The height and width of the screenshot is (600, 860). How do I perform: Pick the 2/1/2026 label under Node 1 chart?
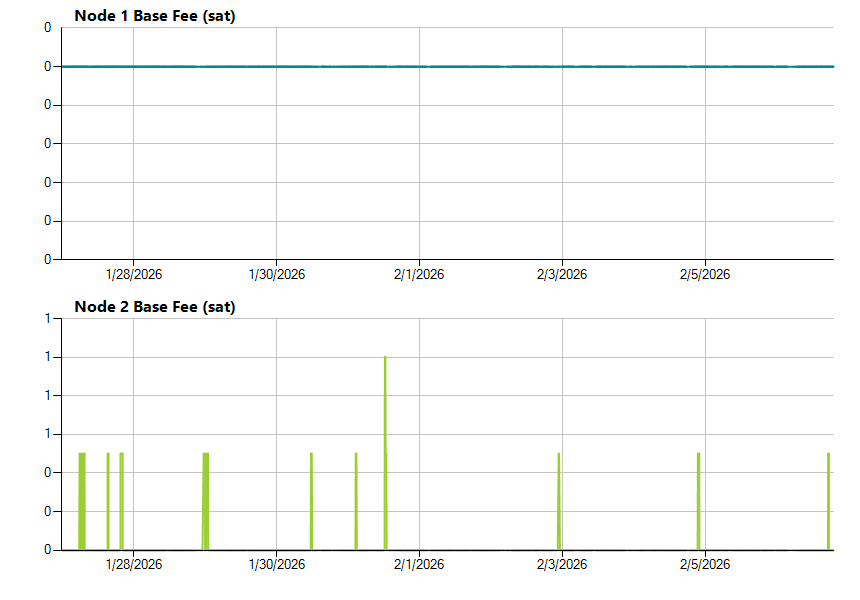point(419,274)
